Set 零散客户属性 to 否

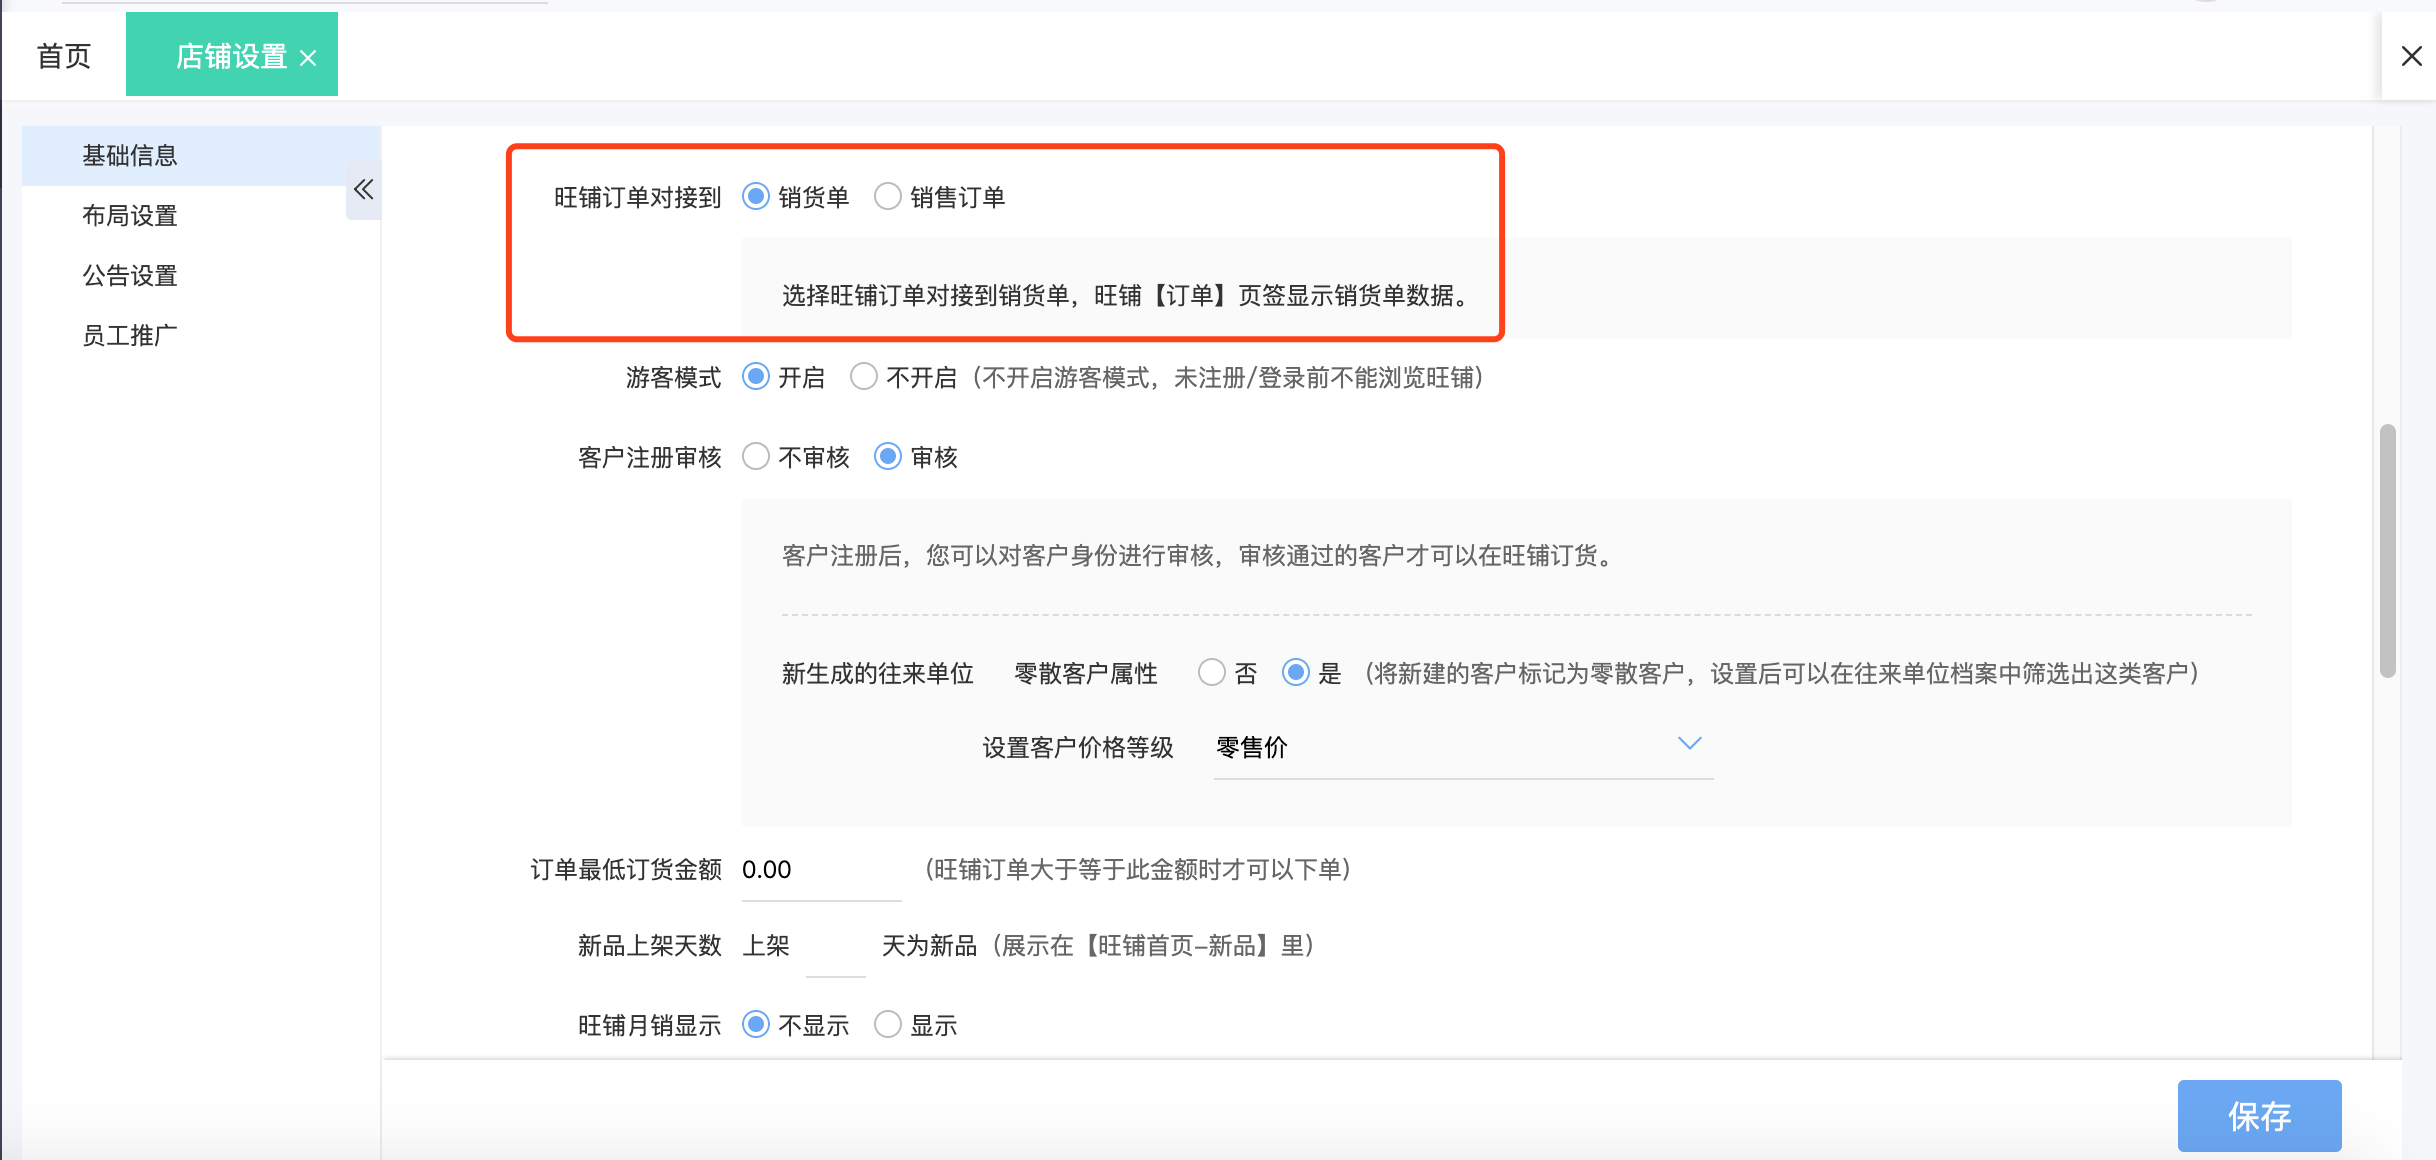coord(1210,672)
